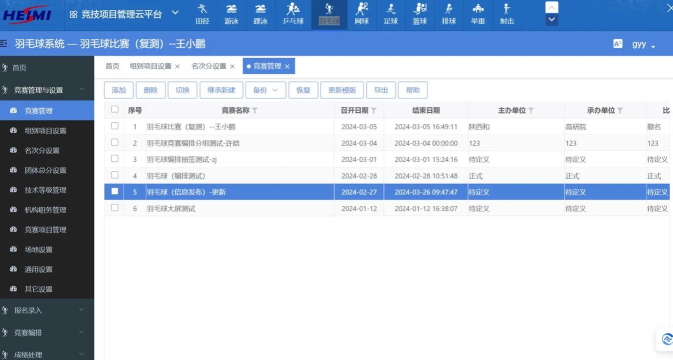Click the 恢复 button
The height and width of the screenshot is (360, 673).
[303, 90]
